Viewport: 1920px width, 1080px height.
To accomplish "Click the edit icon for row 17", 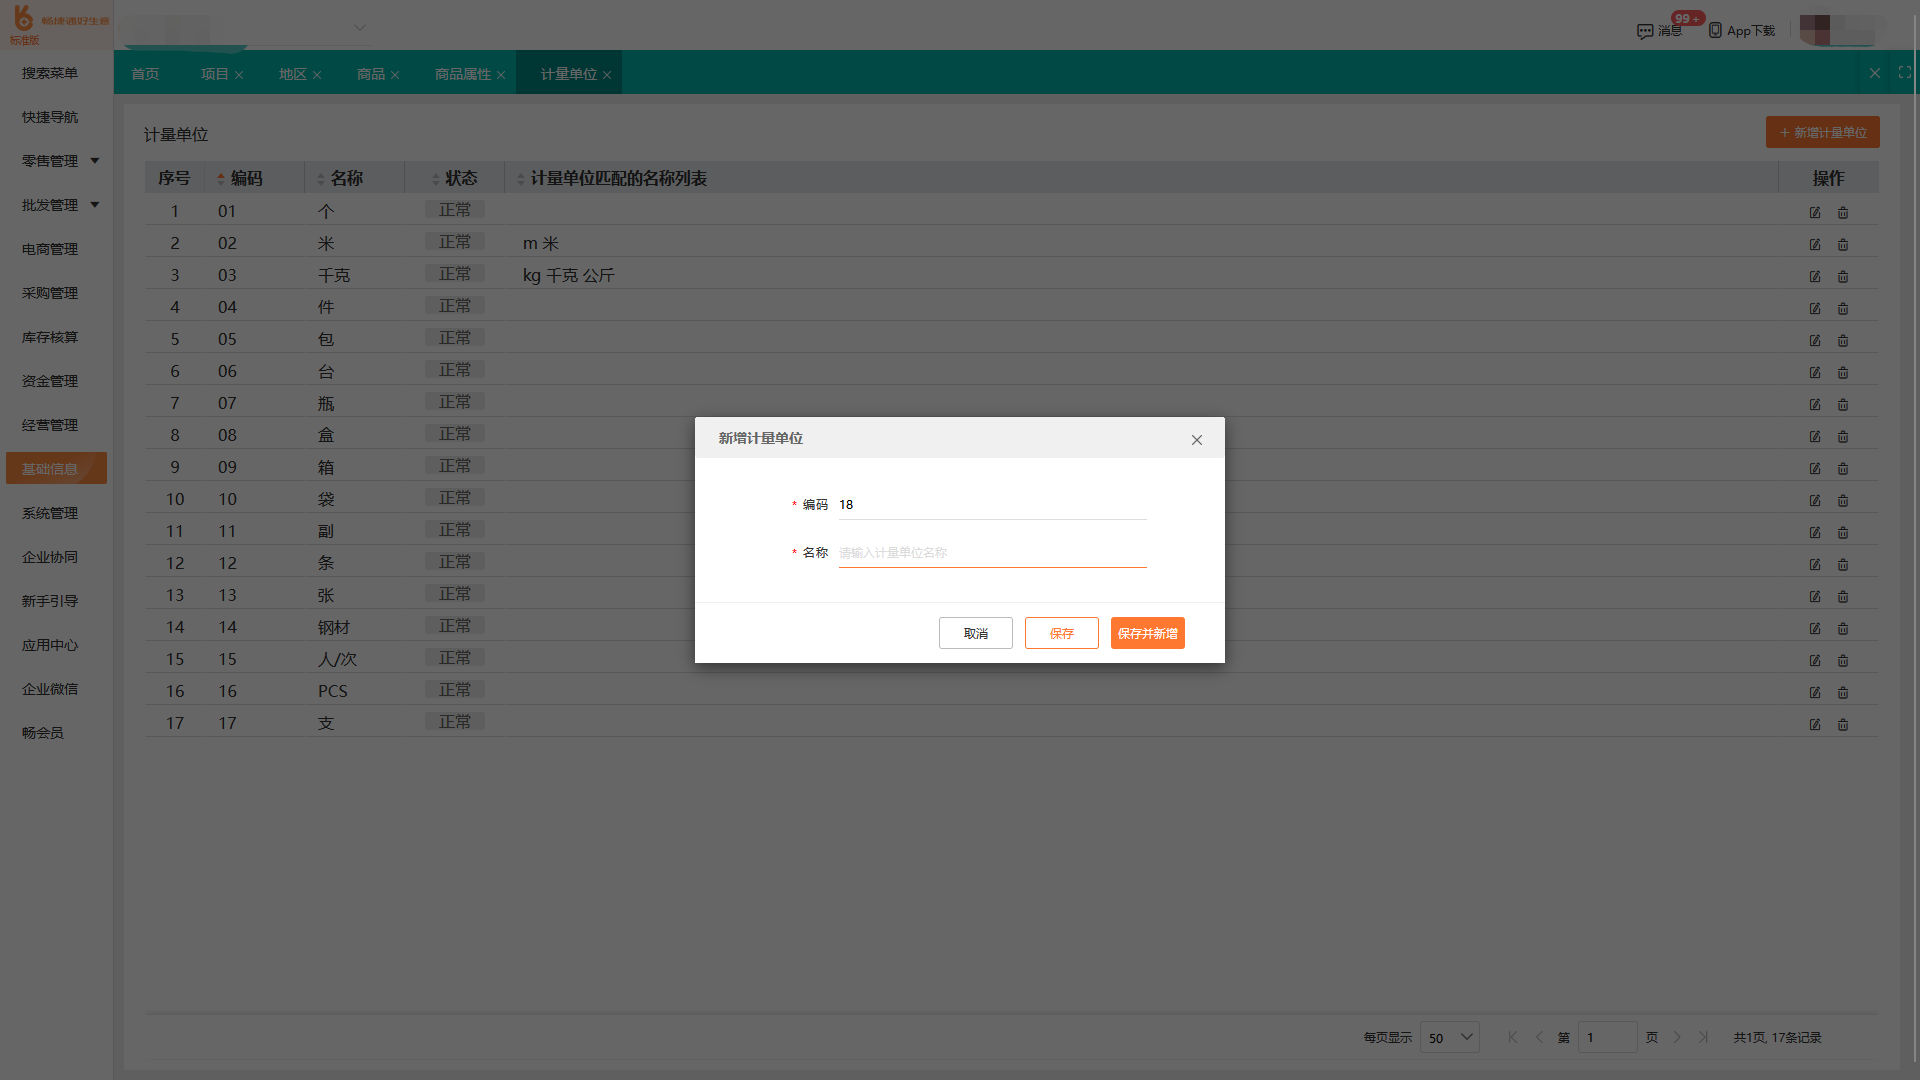I will point(1815,723).
